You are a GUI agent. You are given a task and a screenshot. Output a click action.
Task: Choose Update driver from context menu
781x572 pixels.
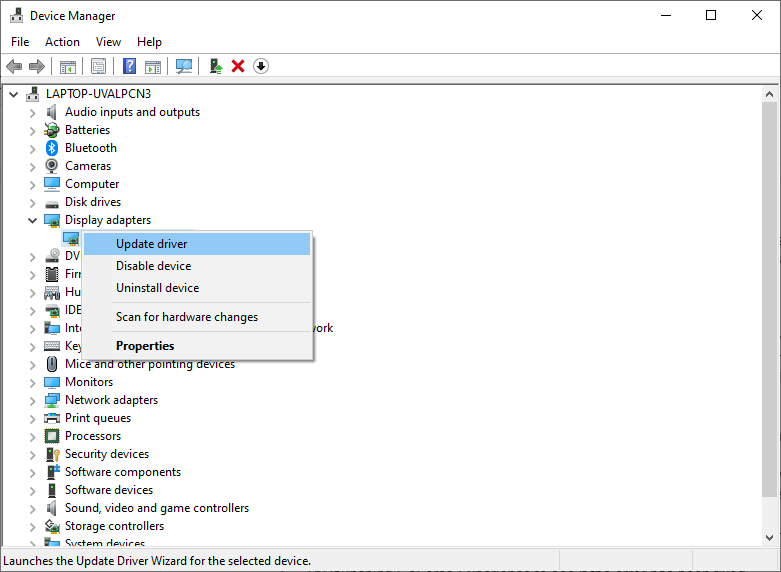(x=197, y=244)
